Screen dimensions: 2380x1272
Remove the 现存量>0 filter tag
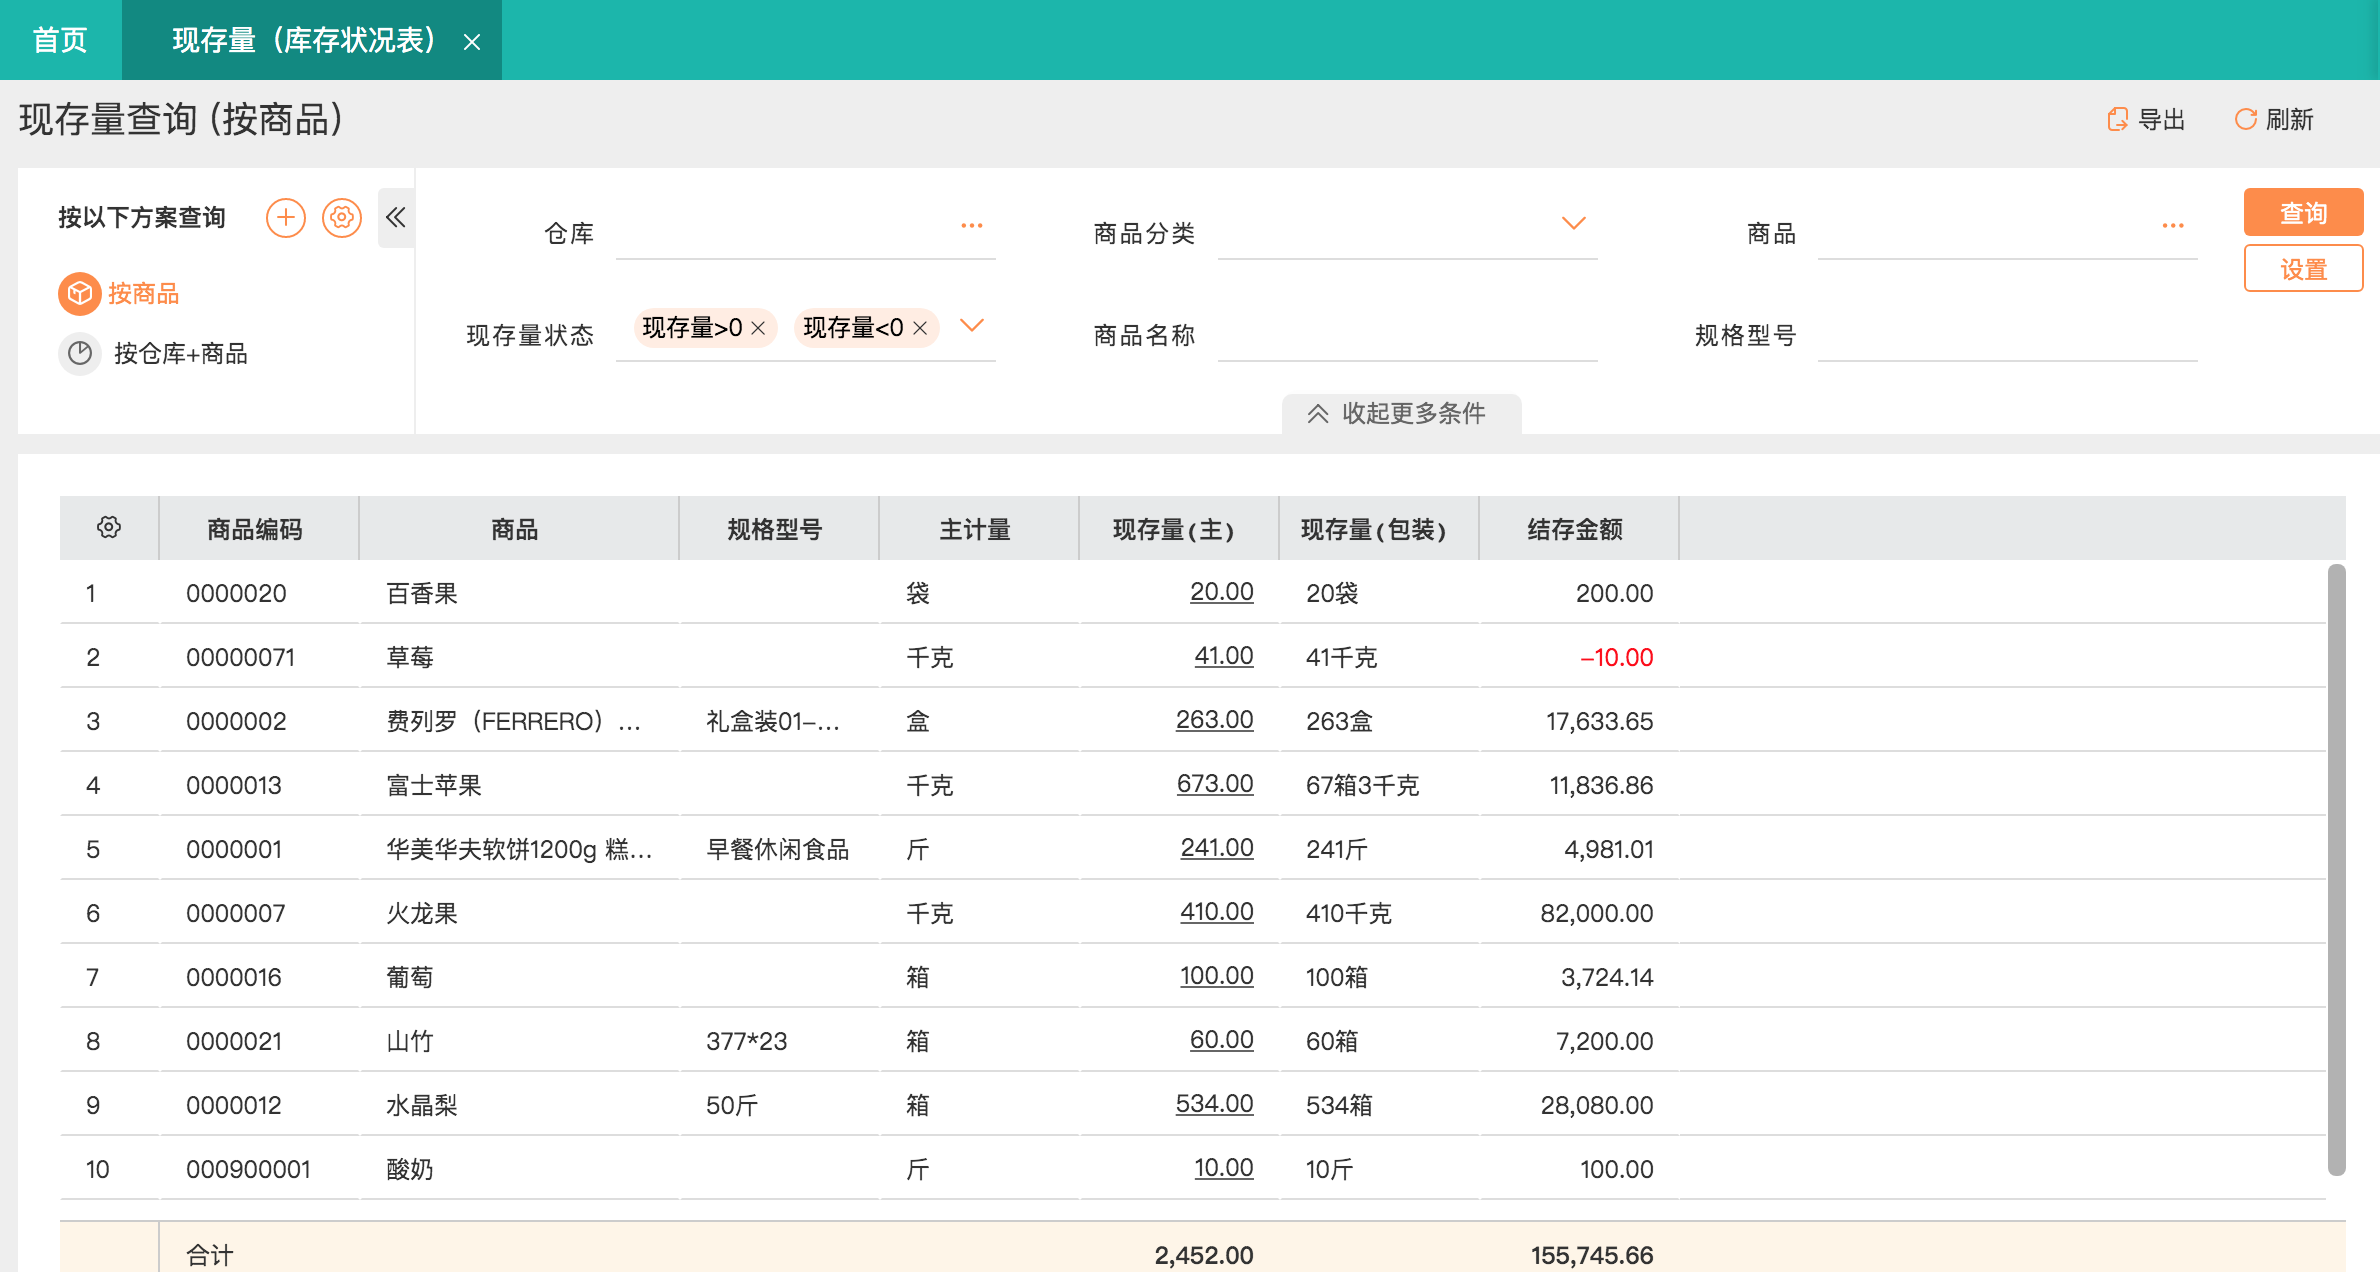pos(754,326)
